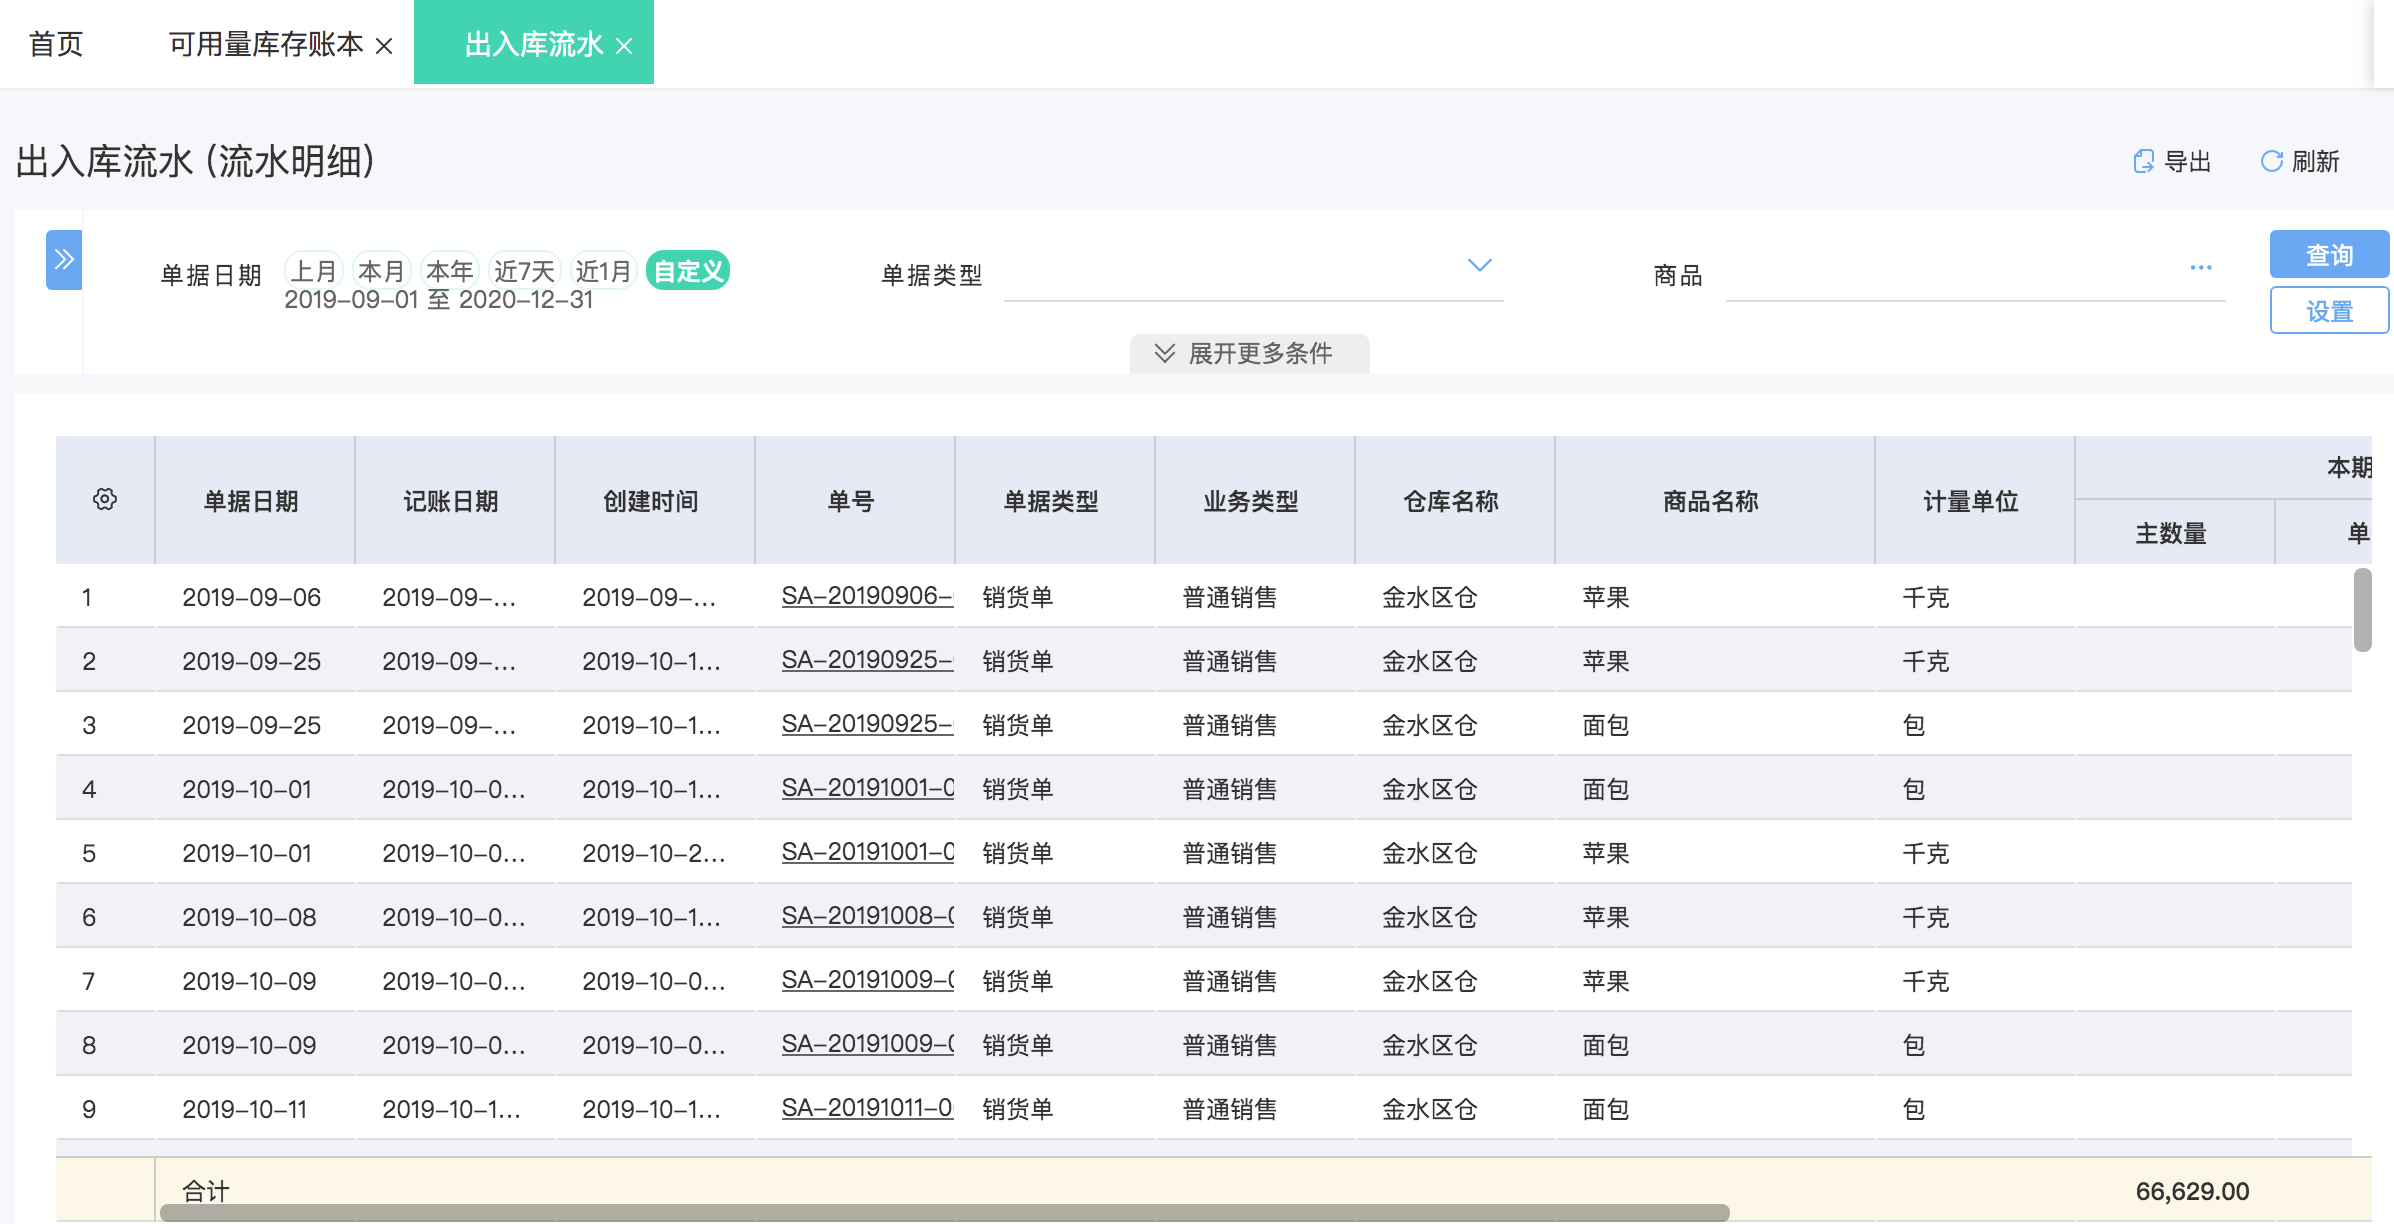Click the settings/设置 button

click(2330, 309)
